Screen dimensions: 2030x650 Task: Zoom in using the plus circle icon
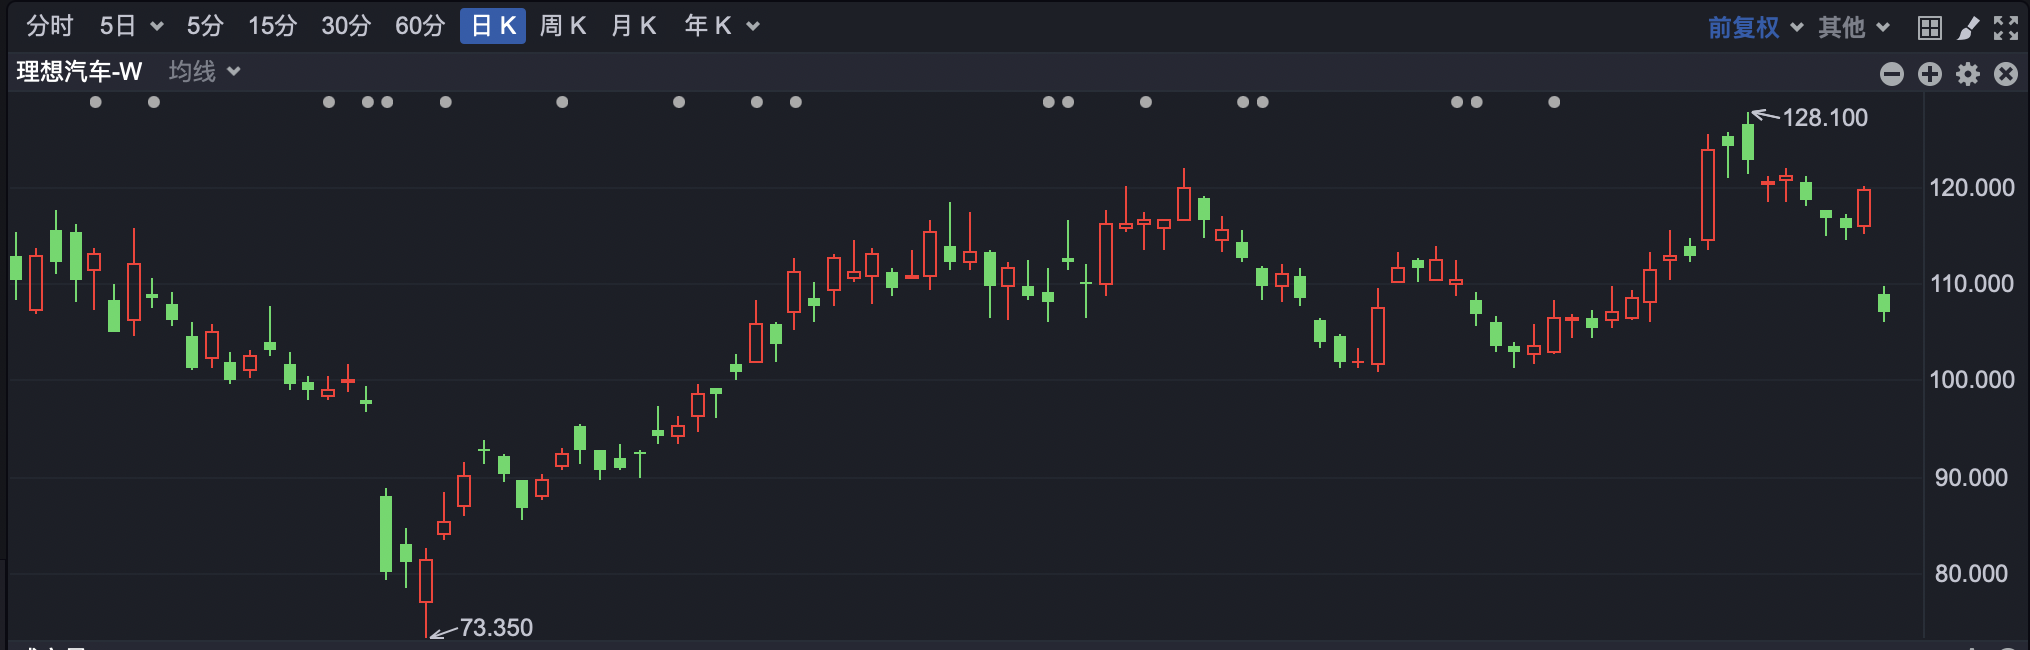coord(1929,73)
